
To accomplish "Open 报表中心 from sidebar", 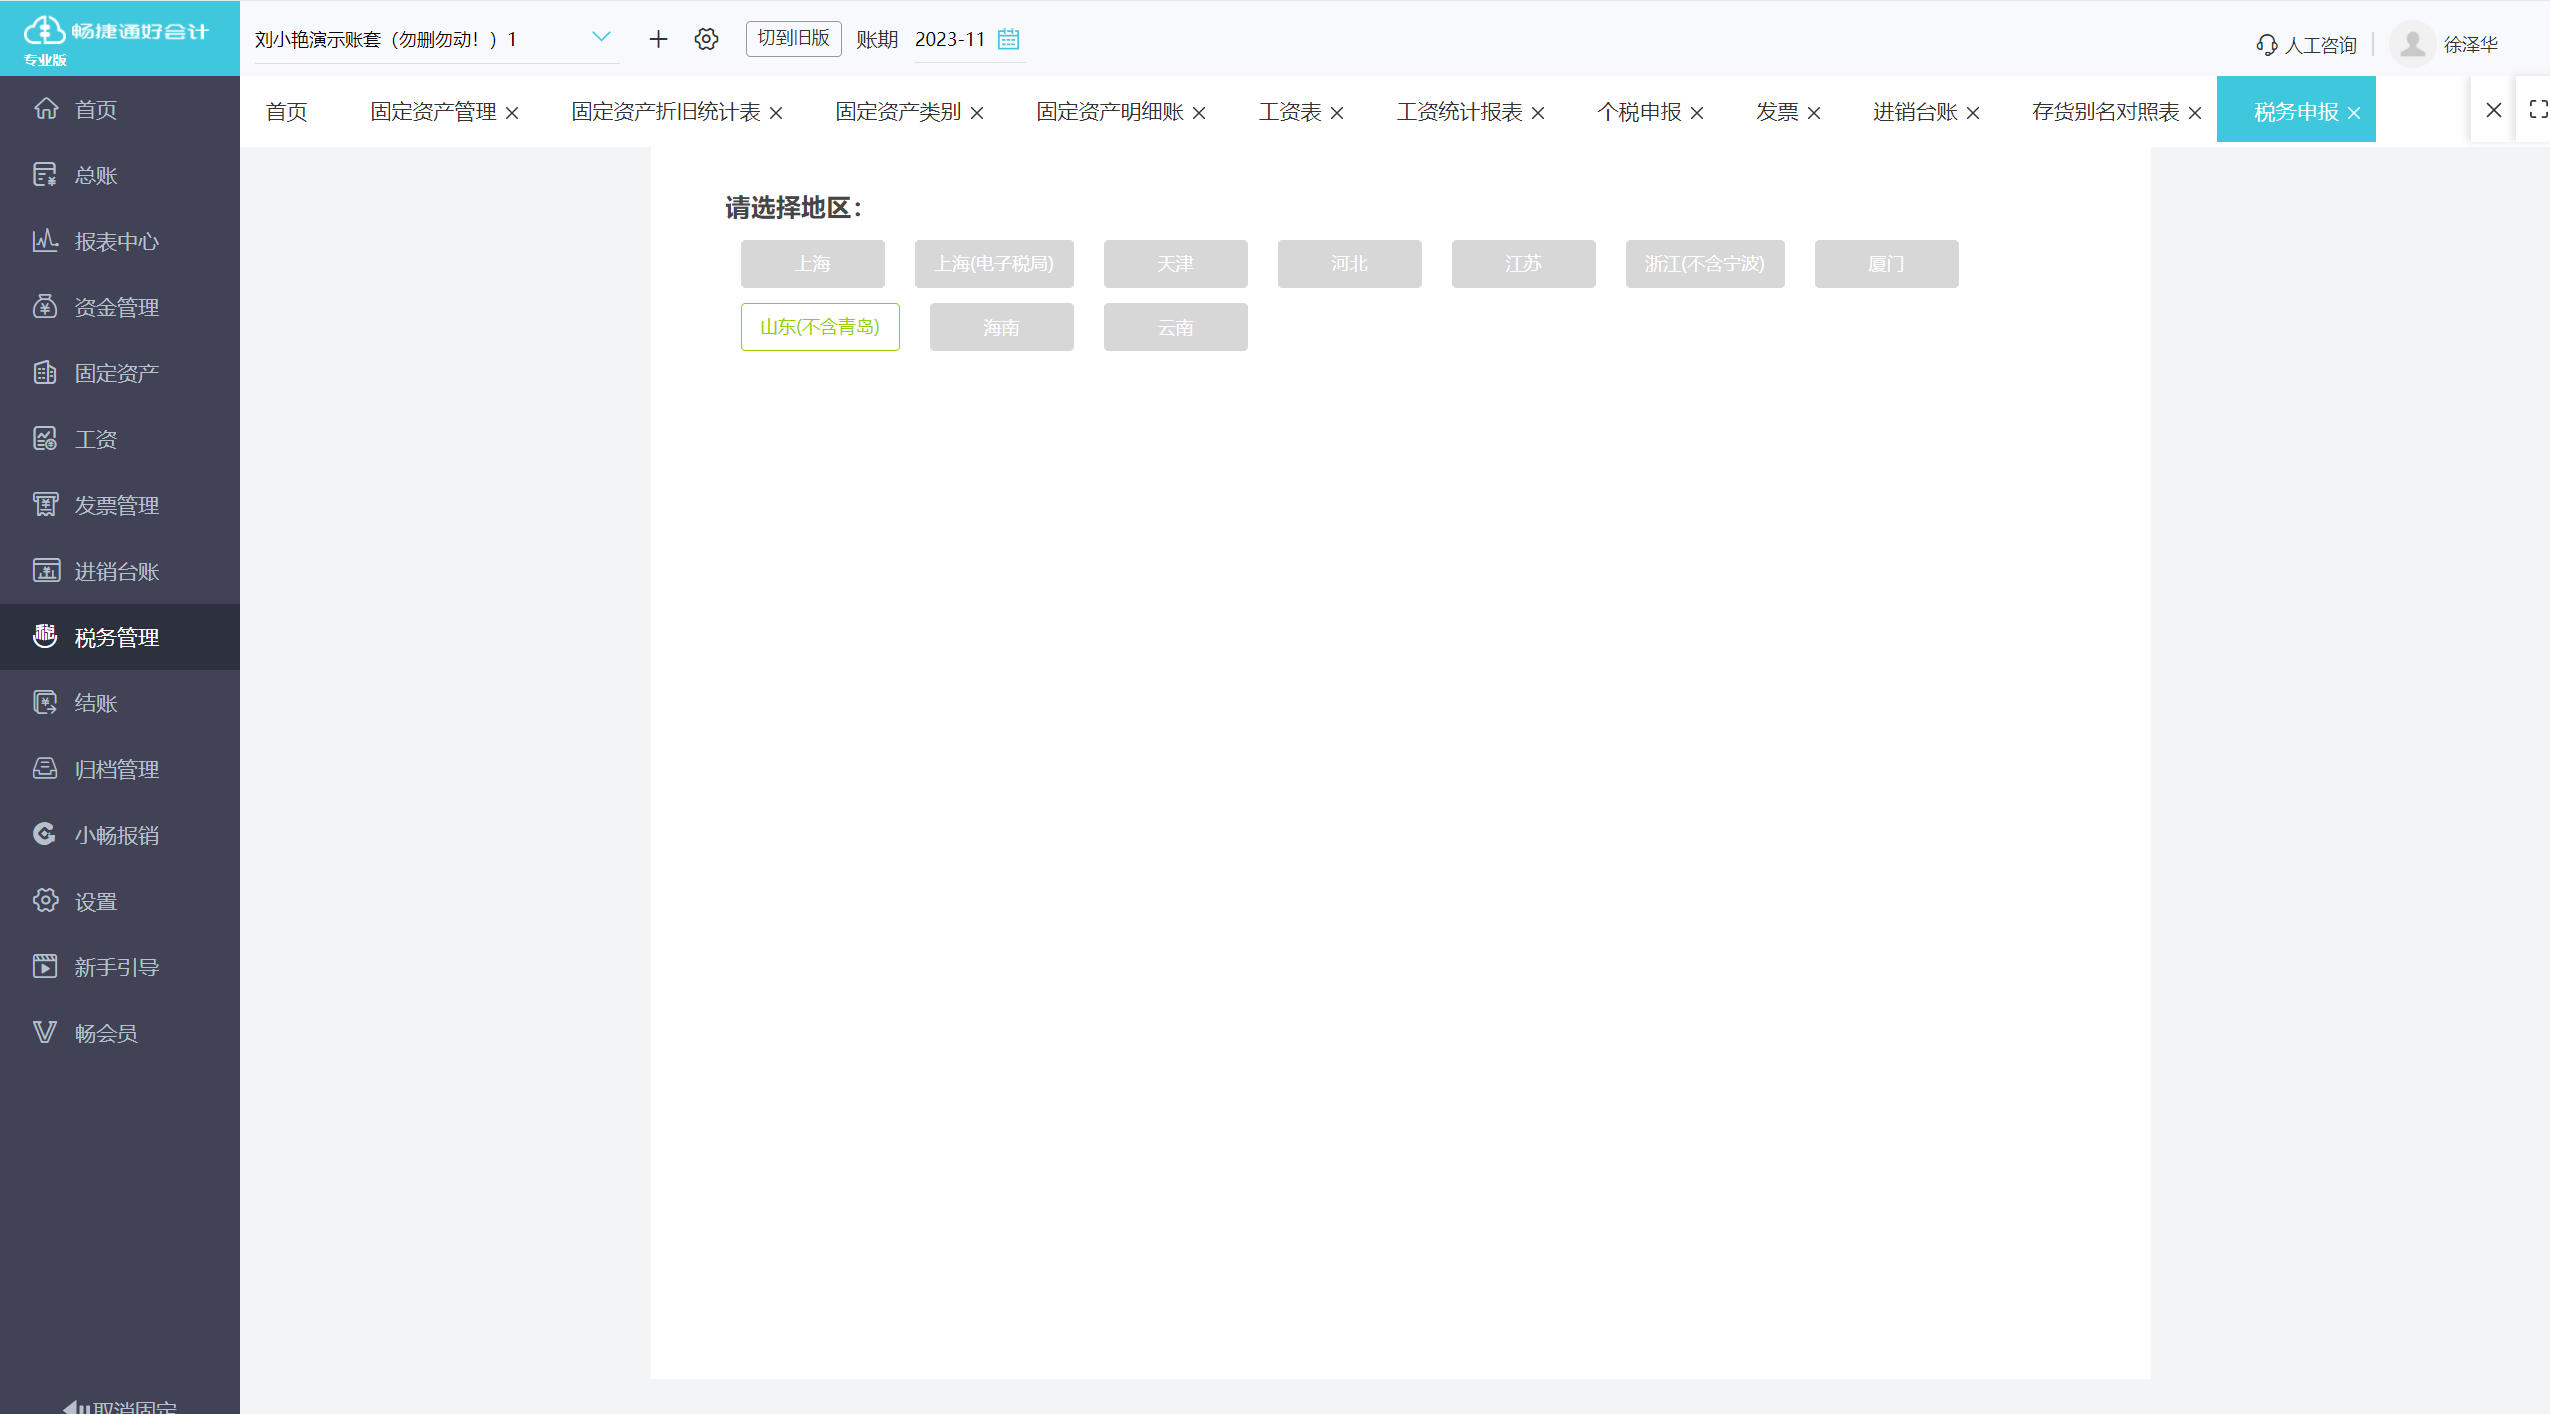I will pos(118,240).
